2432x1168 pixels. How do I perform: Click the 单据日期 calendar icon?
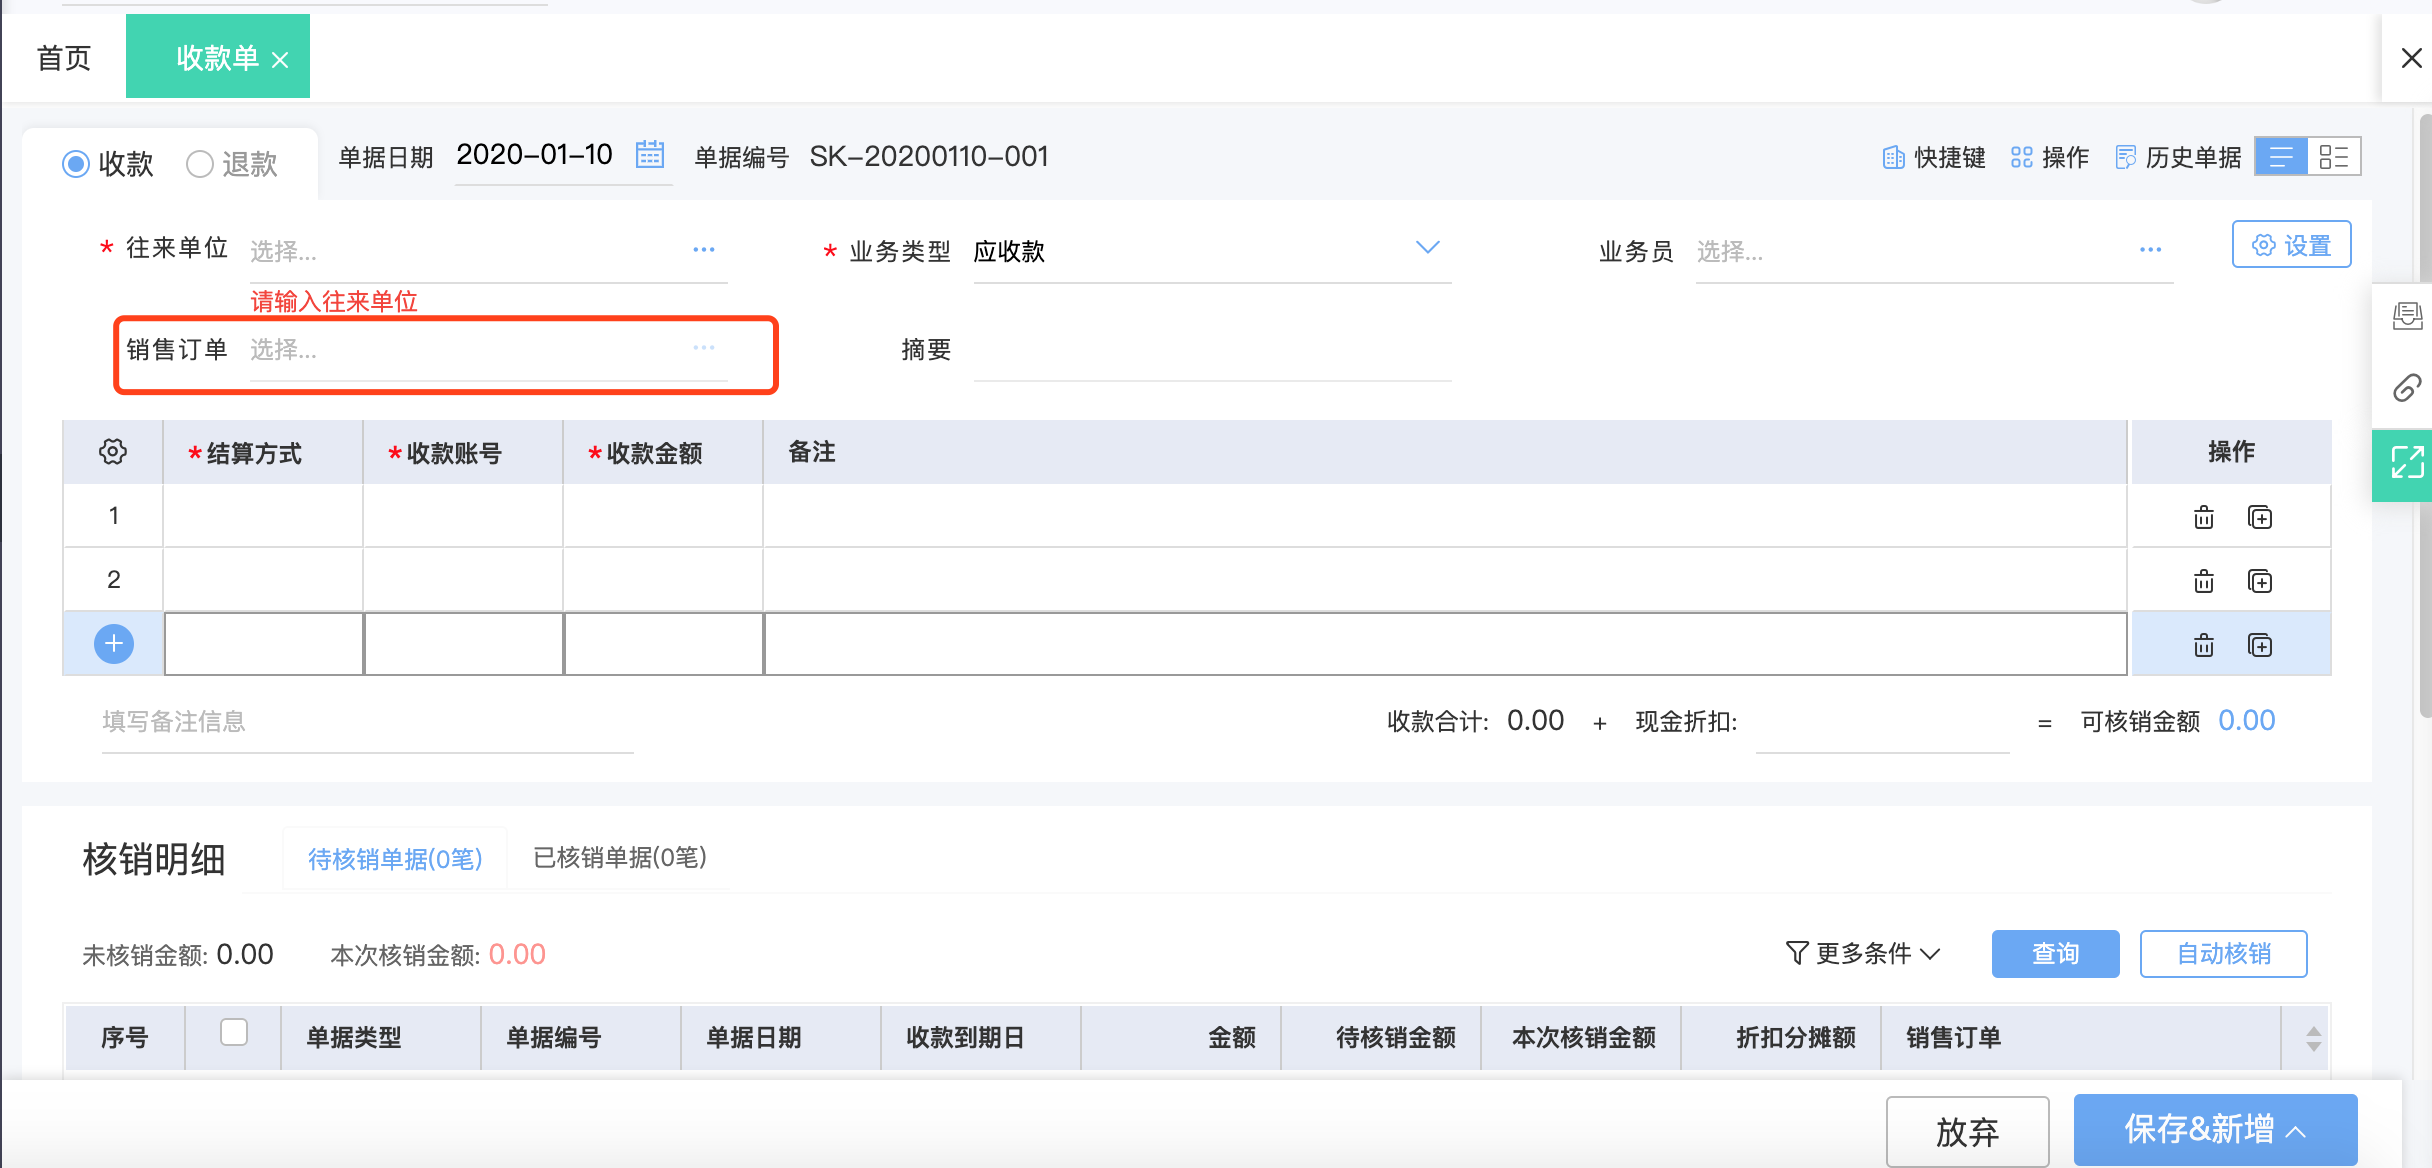coord(653,155)
